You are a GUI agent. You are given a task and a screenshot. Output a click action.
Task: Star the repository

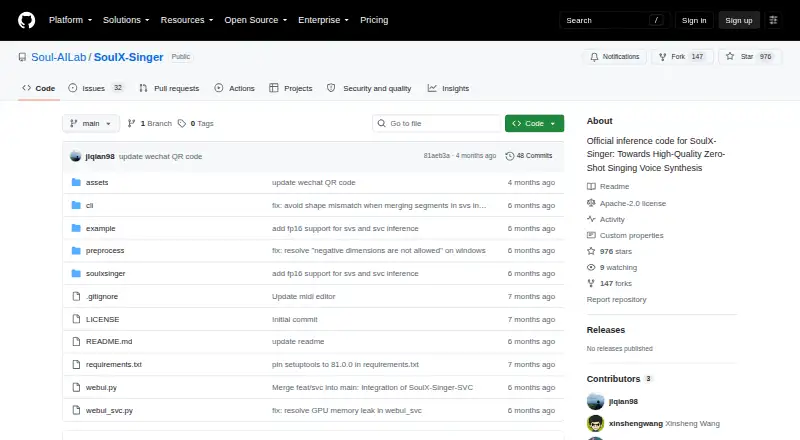click(749, 57)
